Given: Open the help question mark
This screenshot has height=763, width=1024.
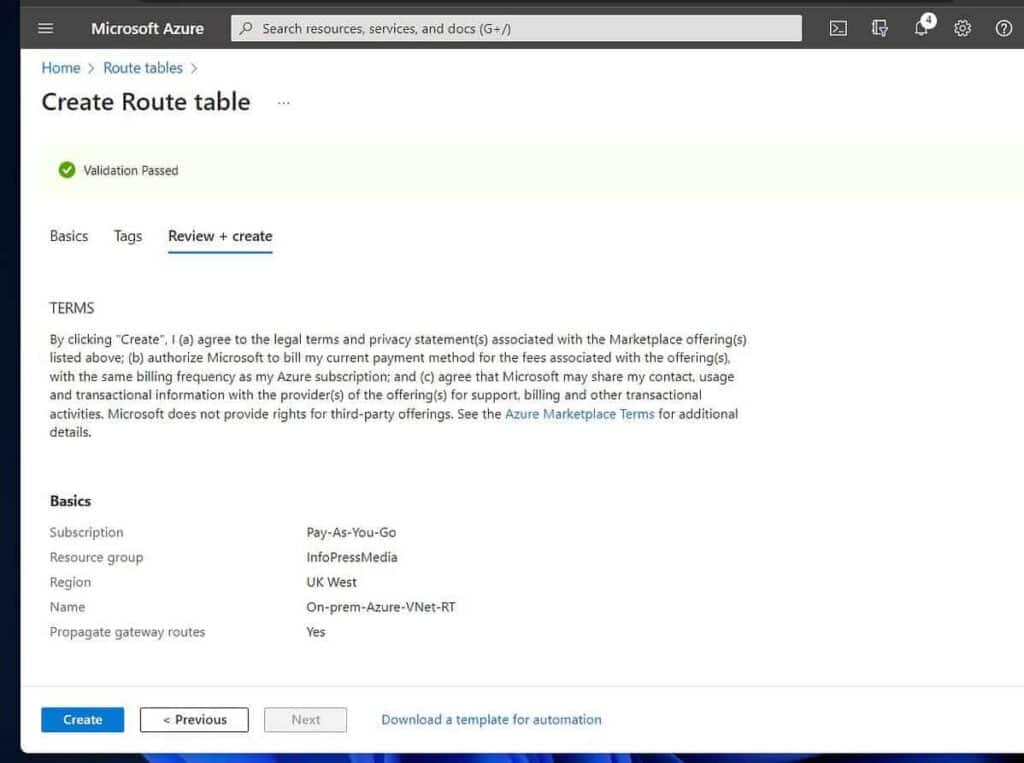Looking at the screenshot, I should click(x=1004, y=28).
